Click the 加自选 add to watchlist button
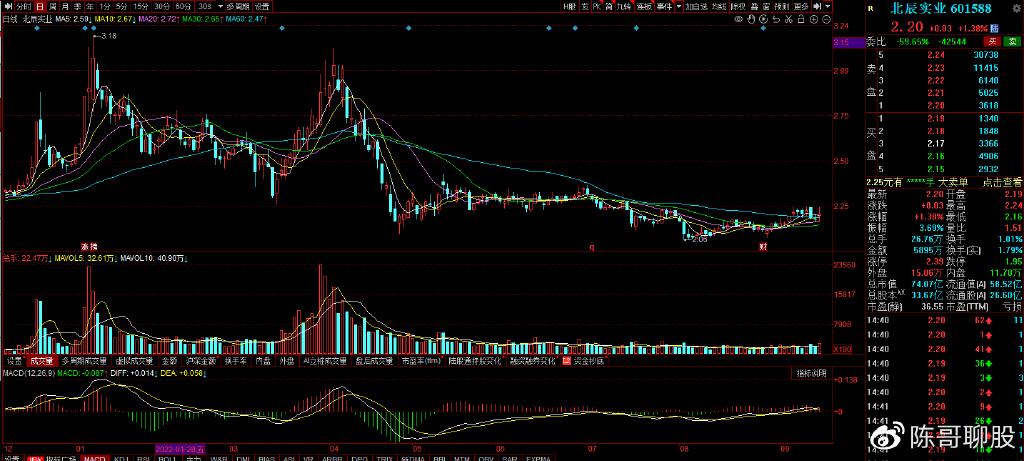The image size is (1024, 461). [697, 6]
